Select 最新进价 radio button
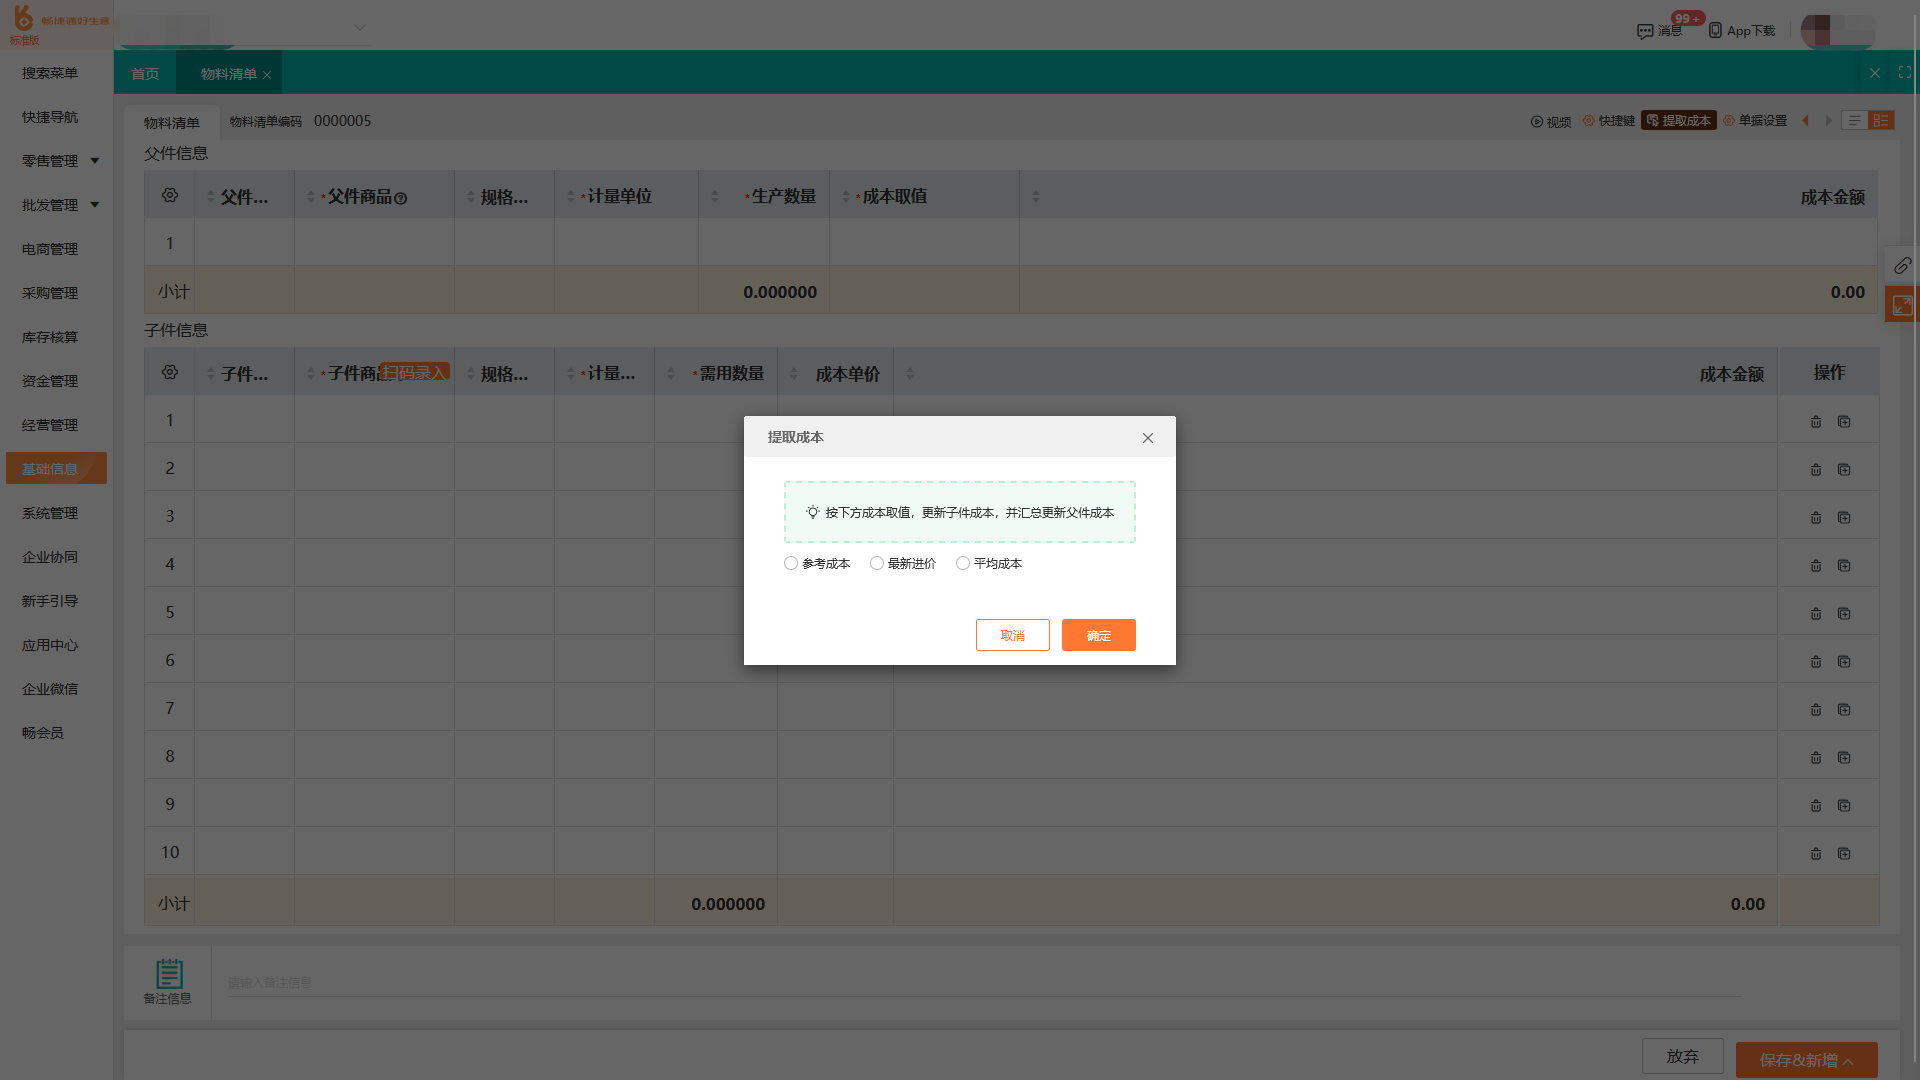Image resolution: width=1920 pixels, height=1080 pixels. (877, 563)
